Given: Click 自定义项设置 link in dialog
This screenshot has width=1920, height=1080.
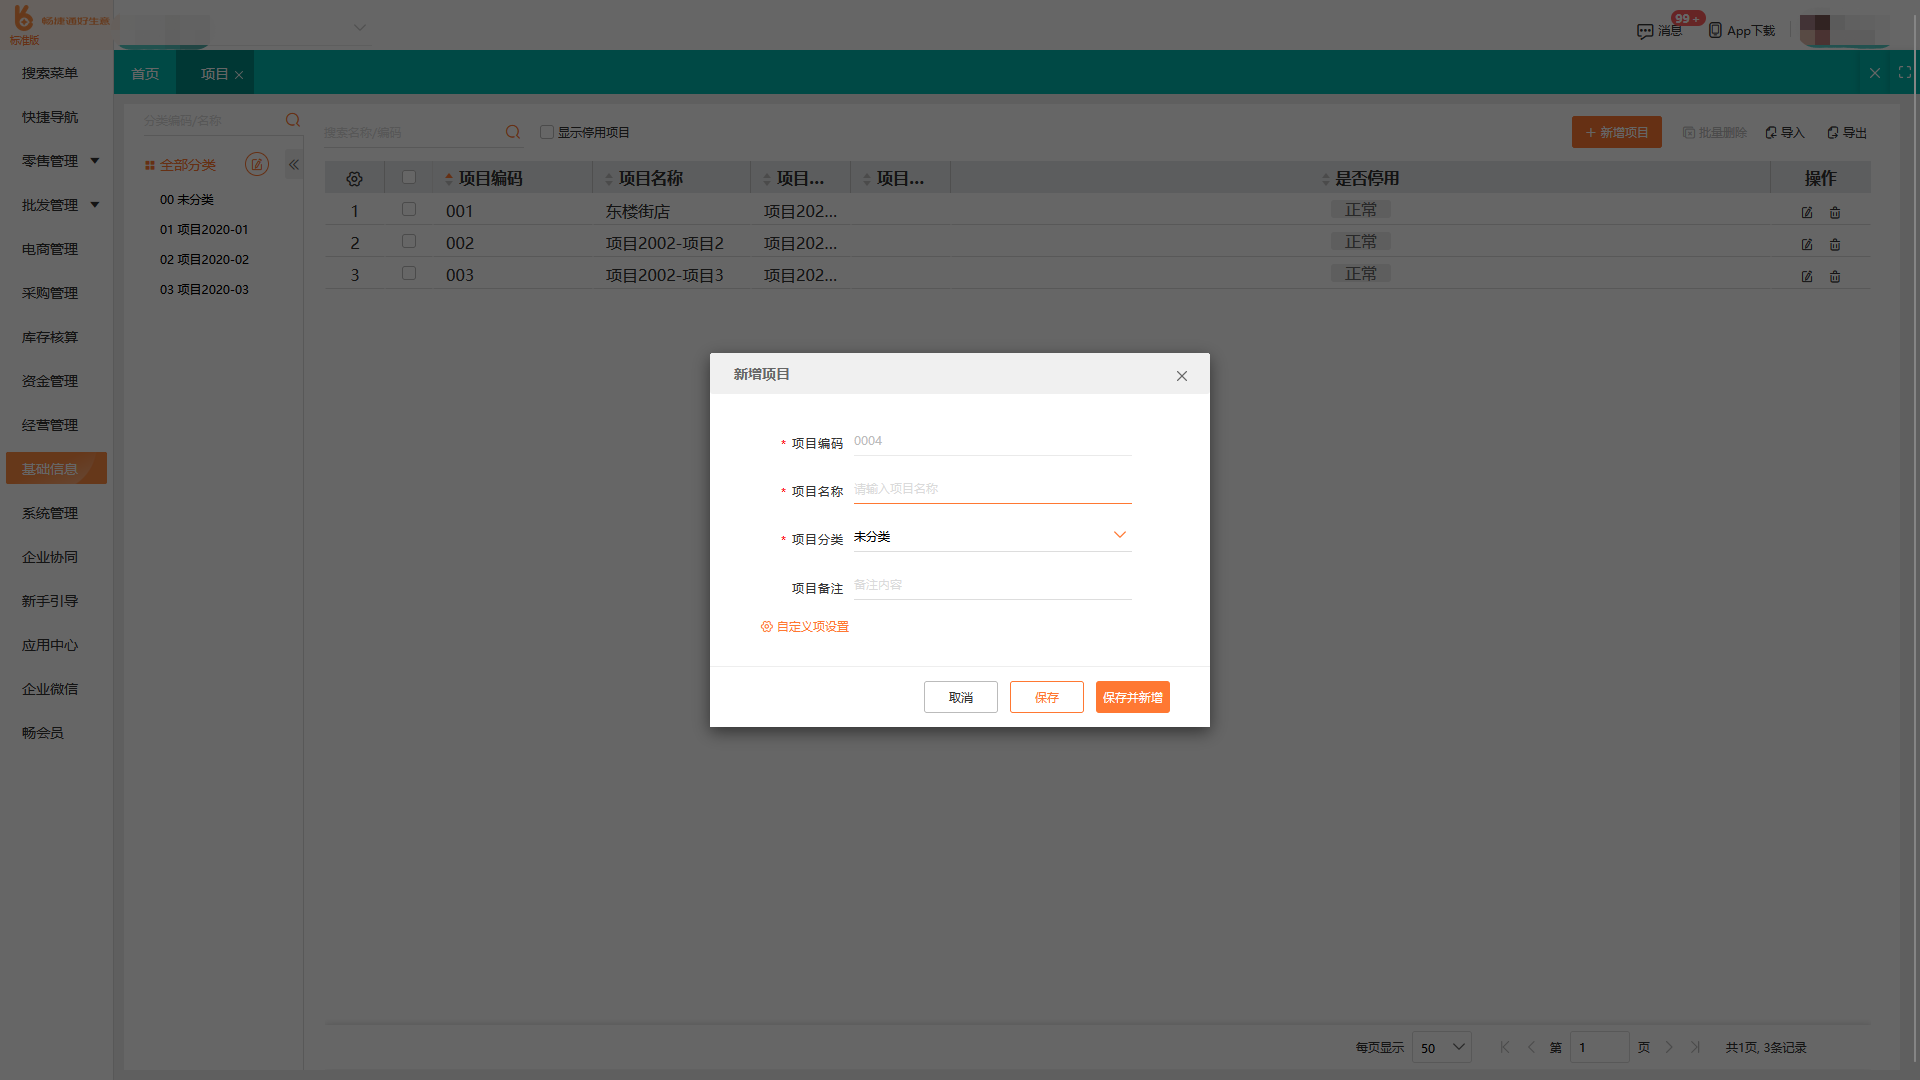Looking at the screenshot, I should 812,626.
